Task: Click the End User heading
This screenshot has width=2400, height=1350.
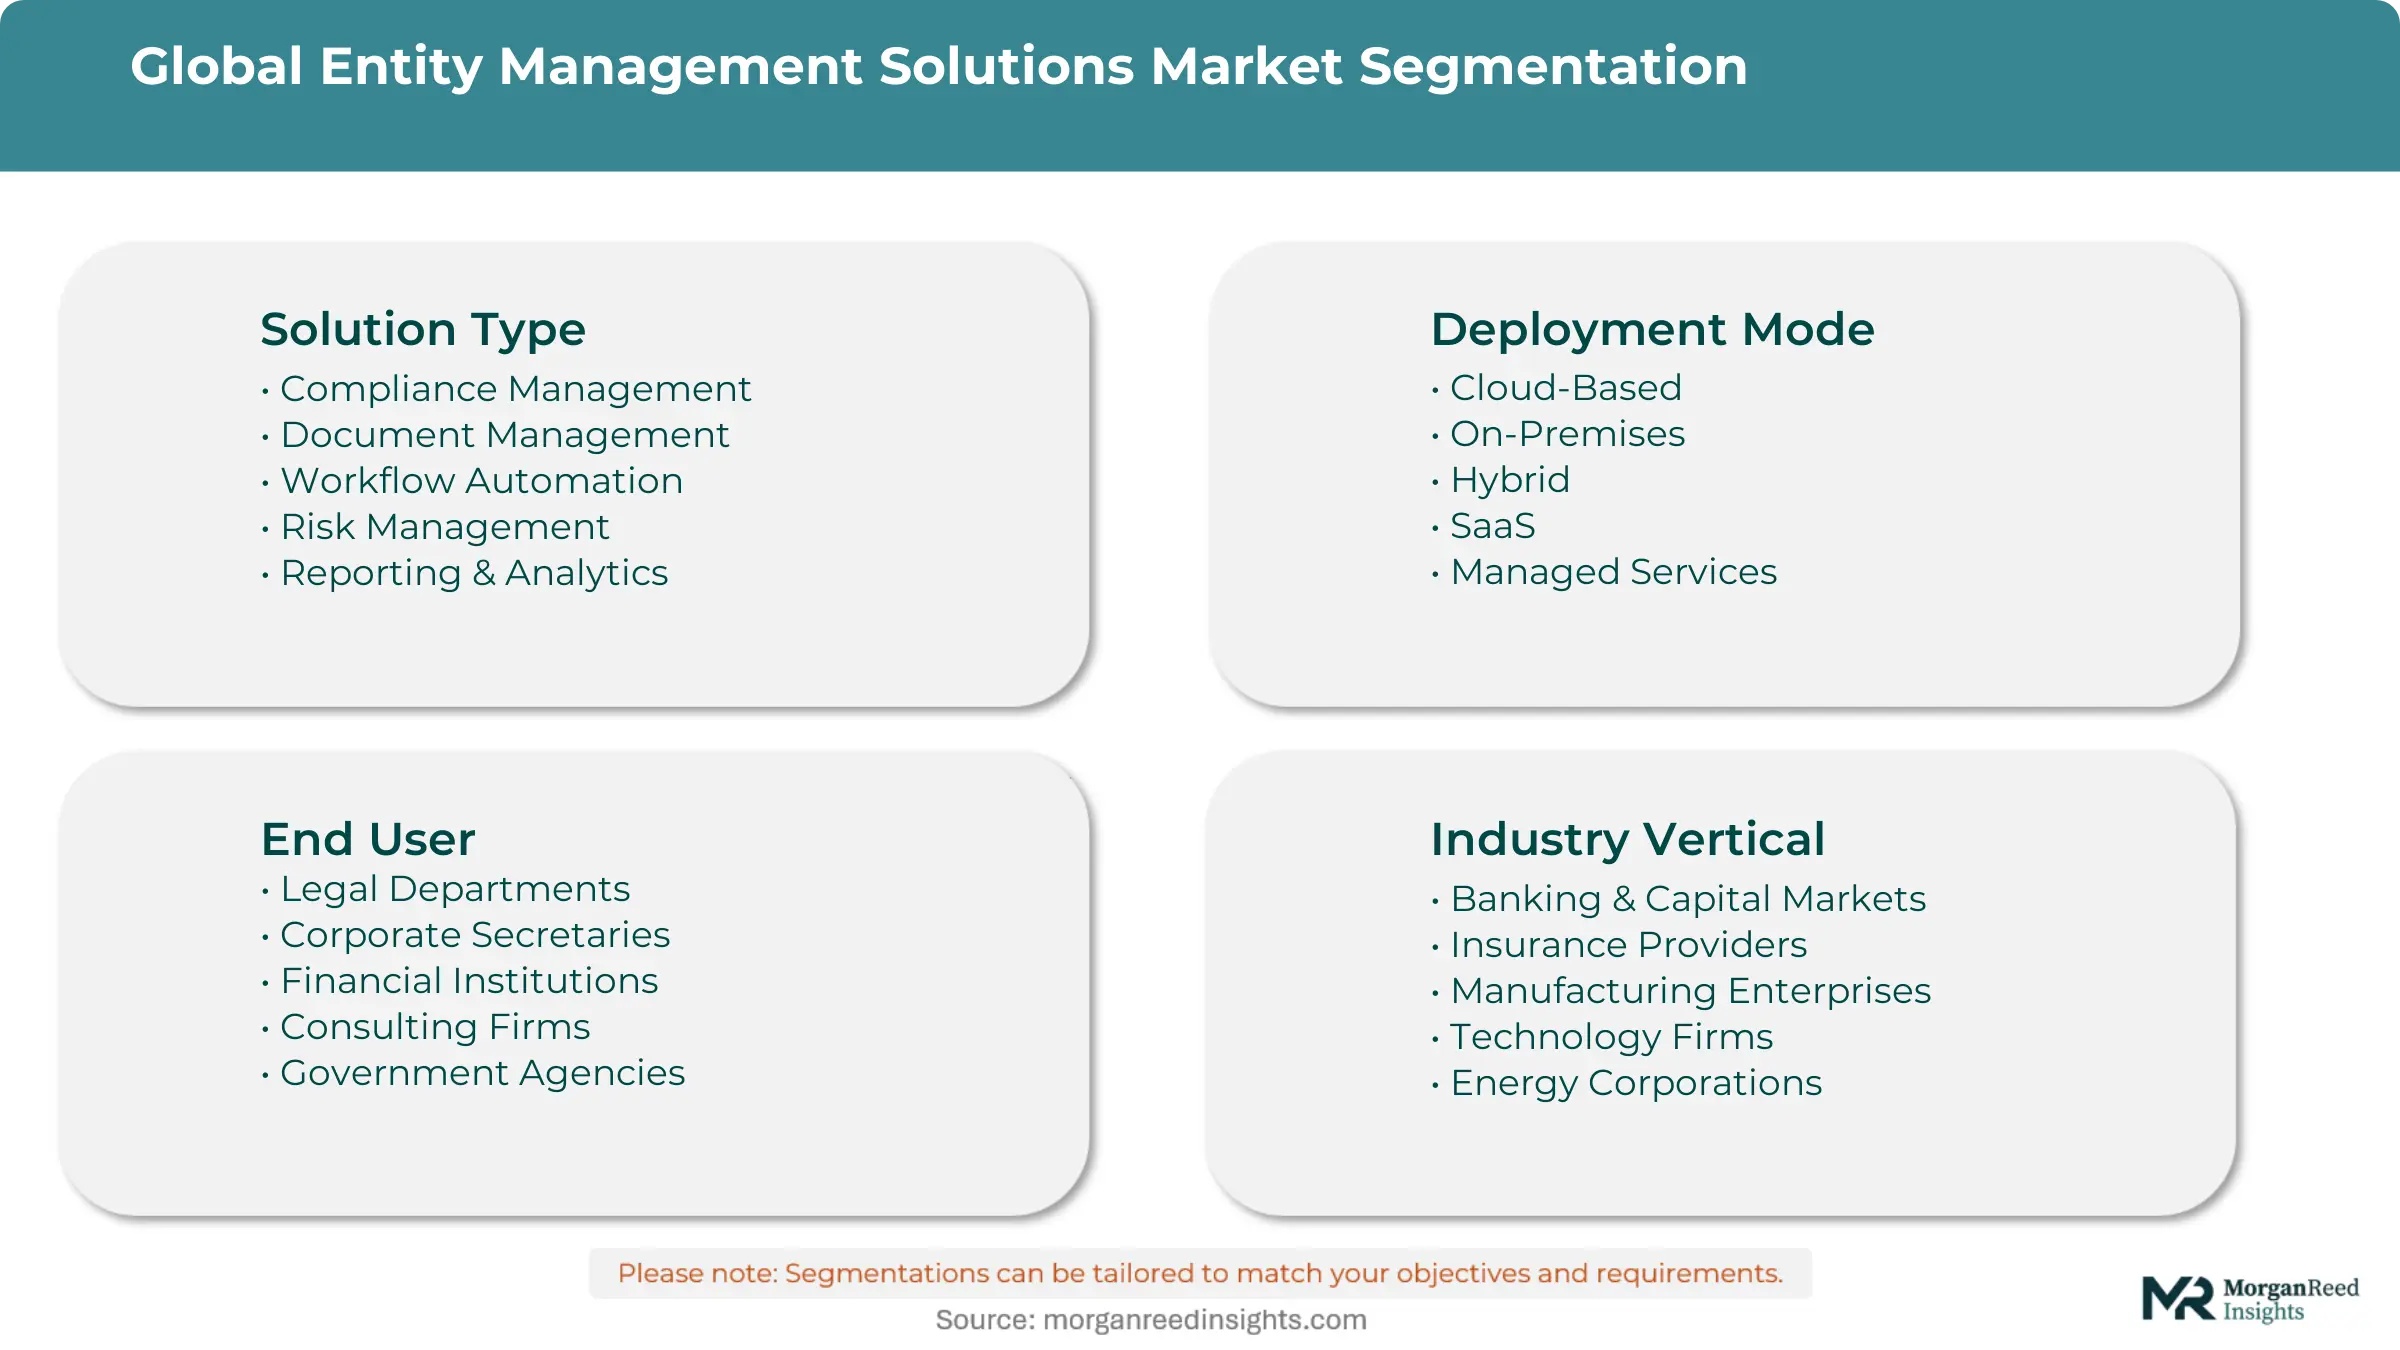Action: coord(368,840)
